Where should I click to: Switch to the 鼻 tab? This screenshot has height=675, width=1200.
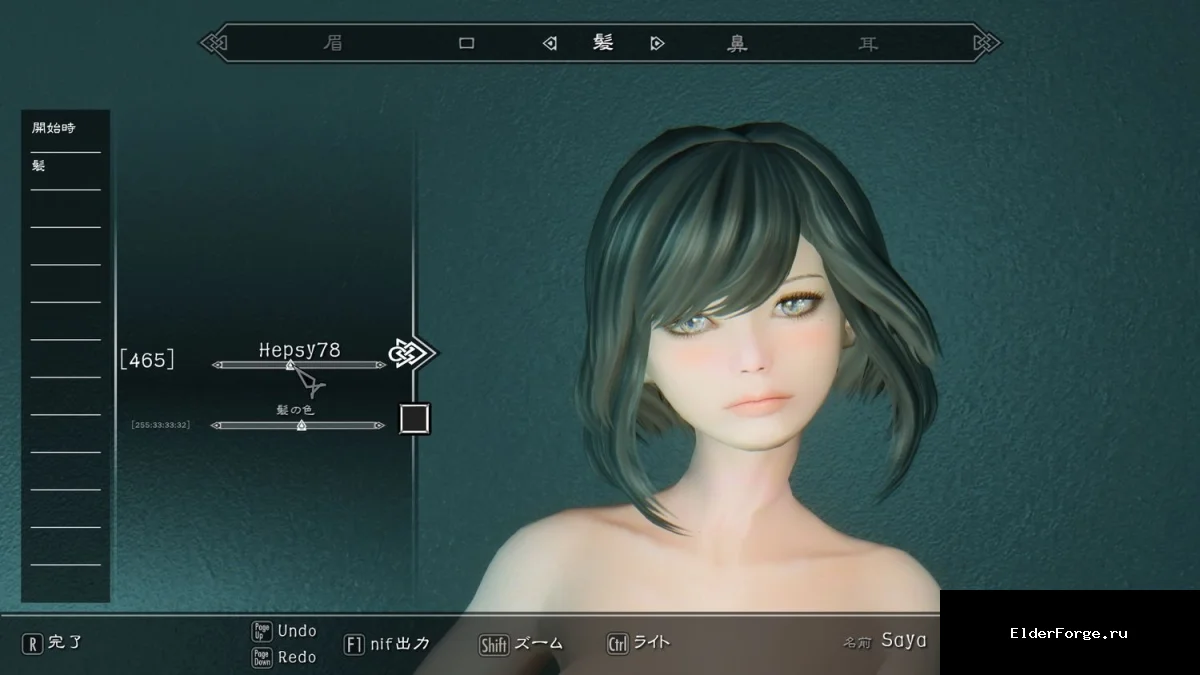737,43
